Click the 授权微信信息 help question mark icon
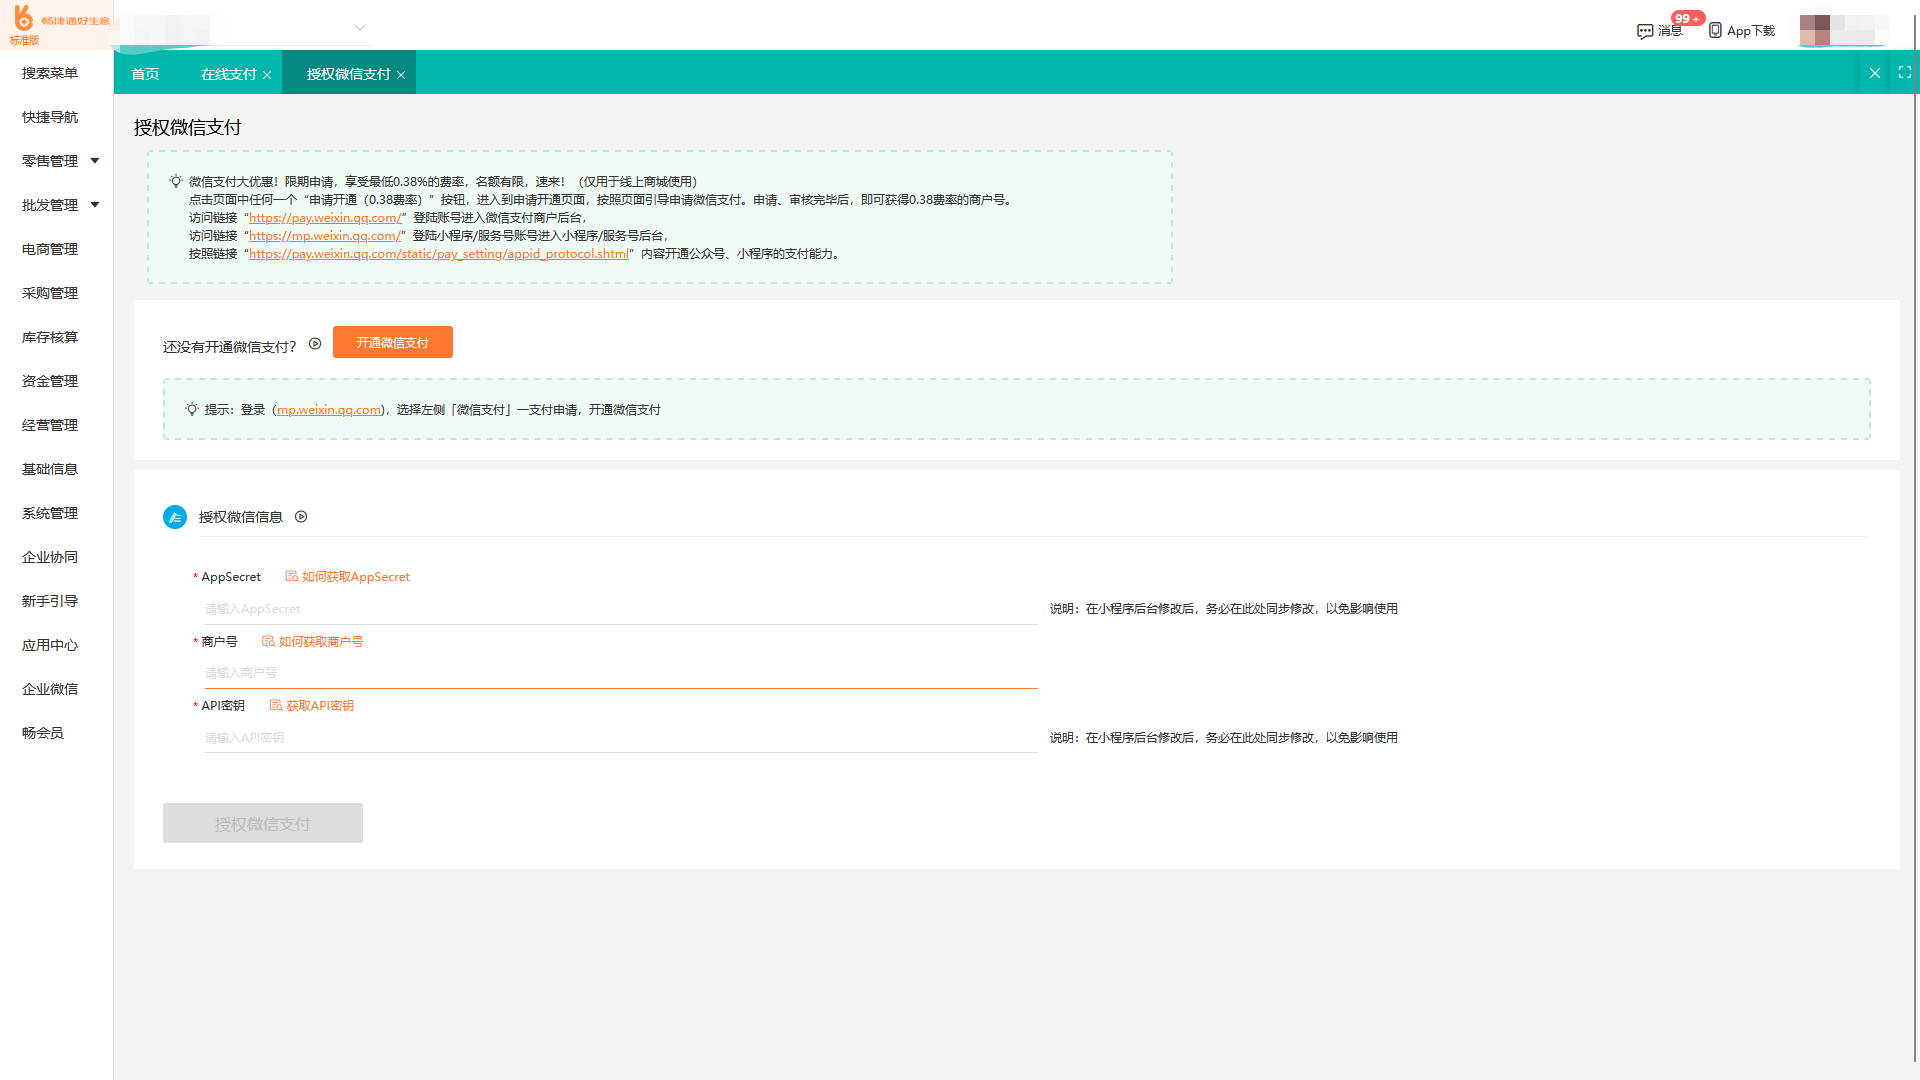This screenshot has height=1080, width=1920. click(301, 517)
